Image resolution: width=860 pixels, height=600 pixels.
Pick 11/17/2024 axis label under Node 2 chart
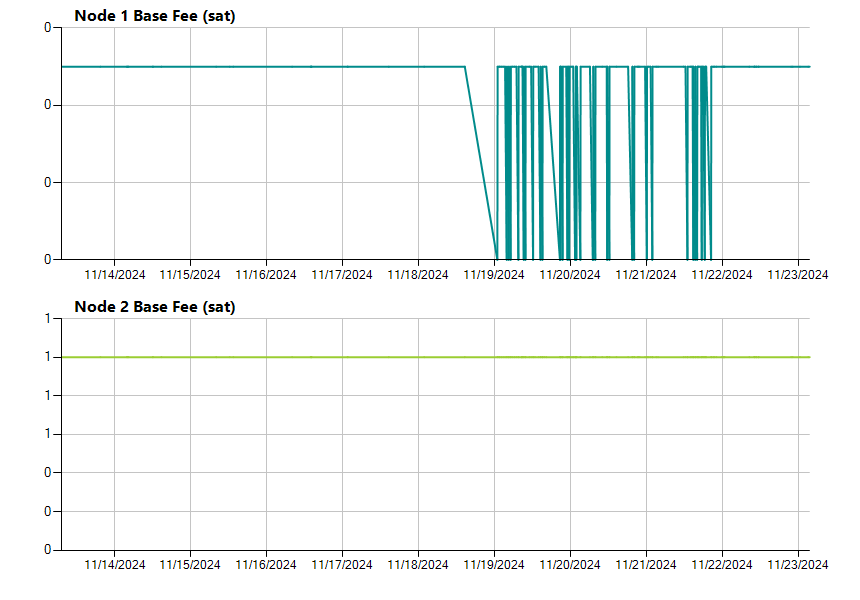342,565
